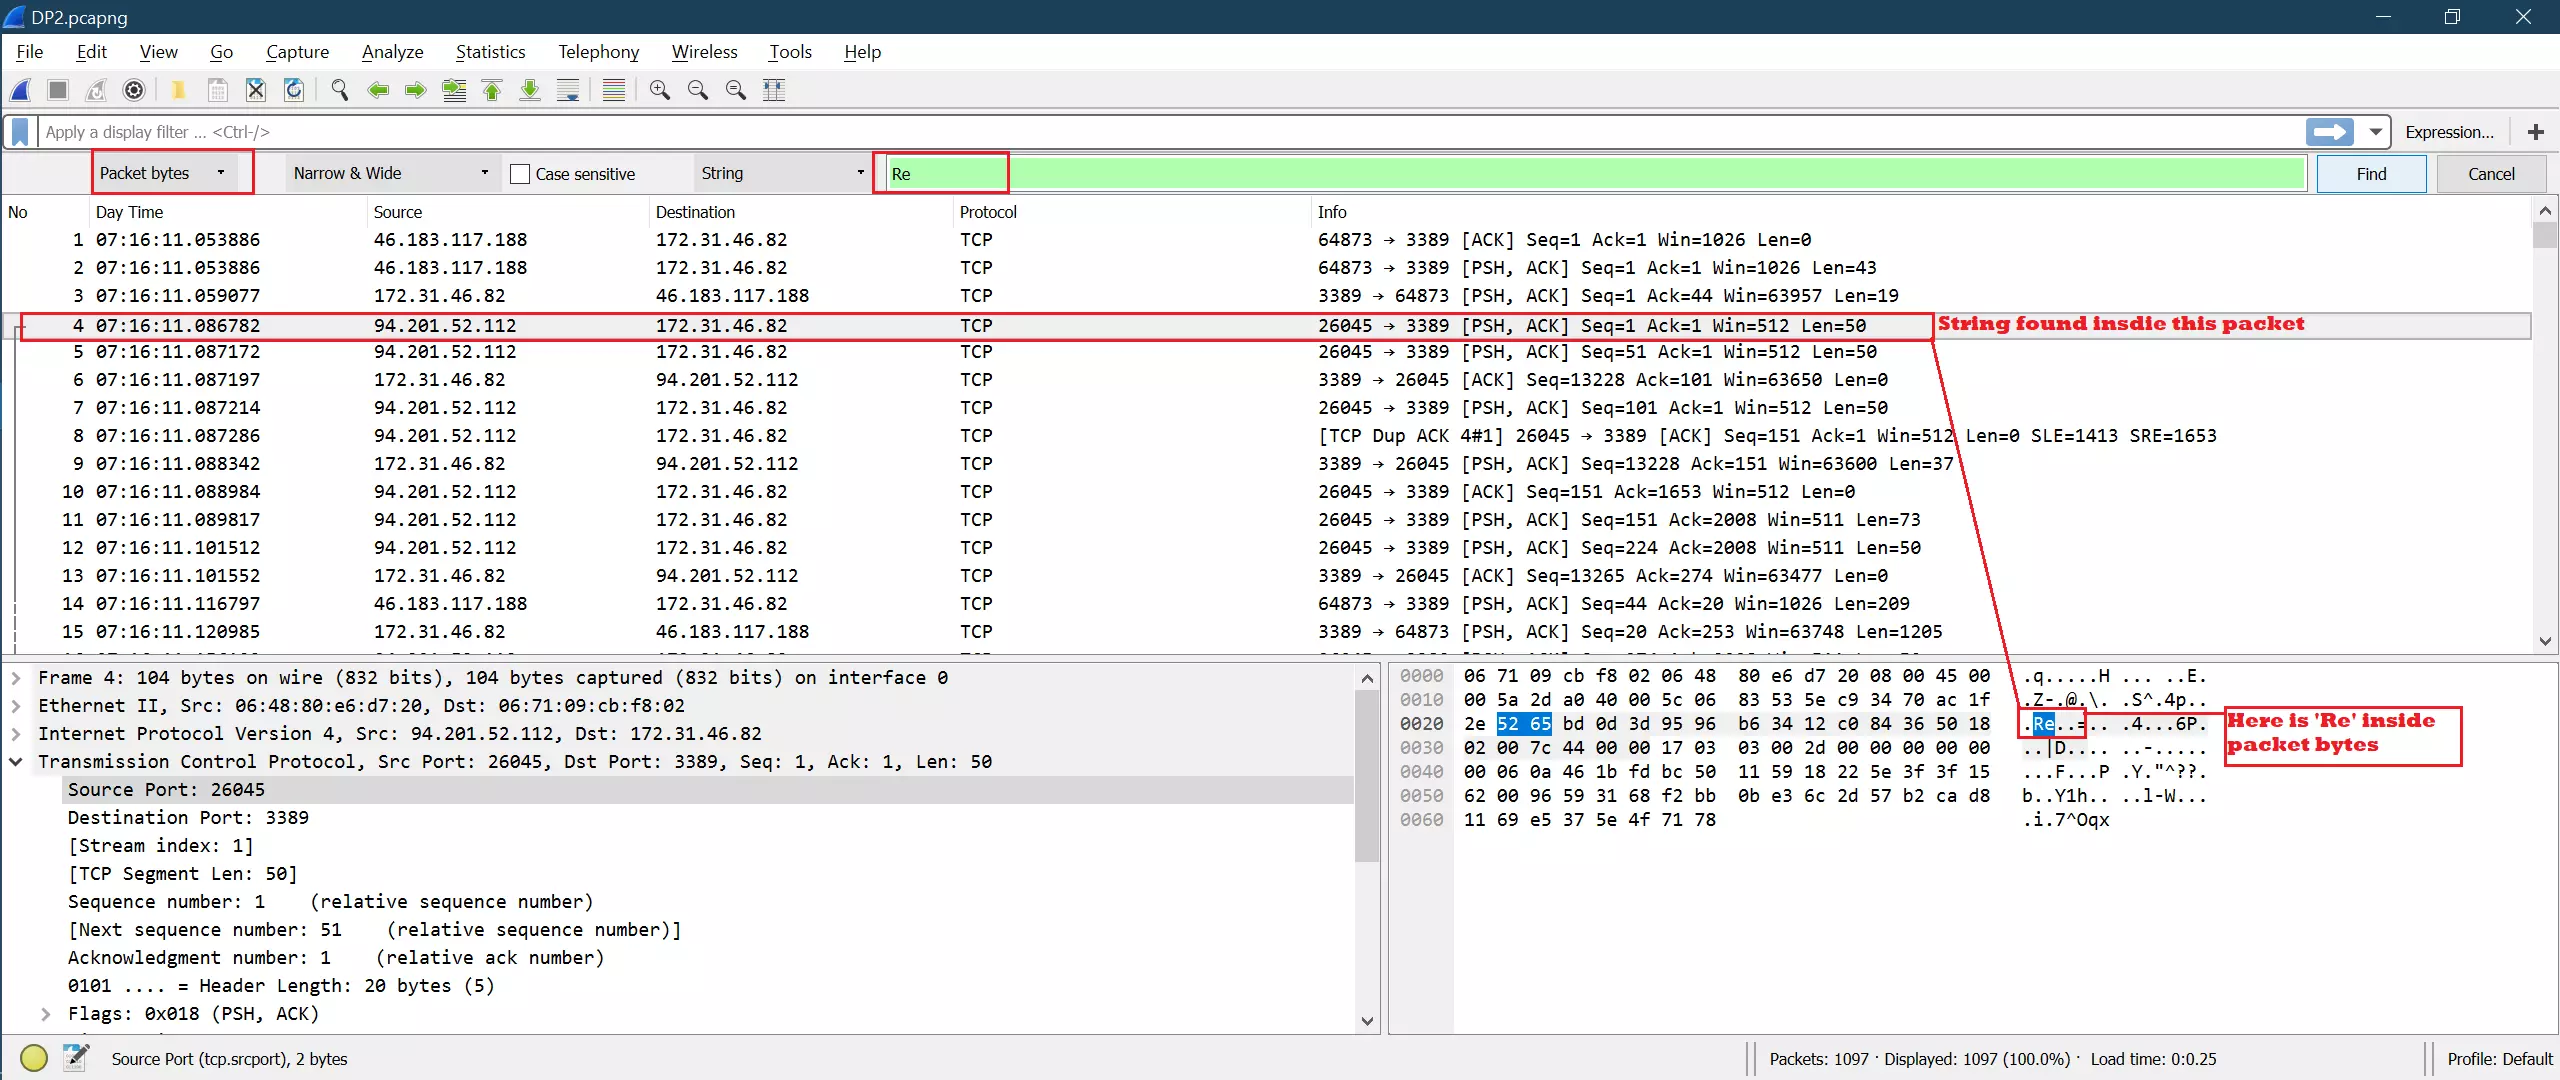Open the Statistics menu
This screenshot has height=1080, width=2560.
490,51
